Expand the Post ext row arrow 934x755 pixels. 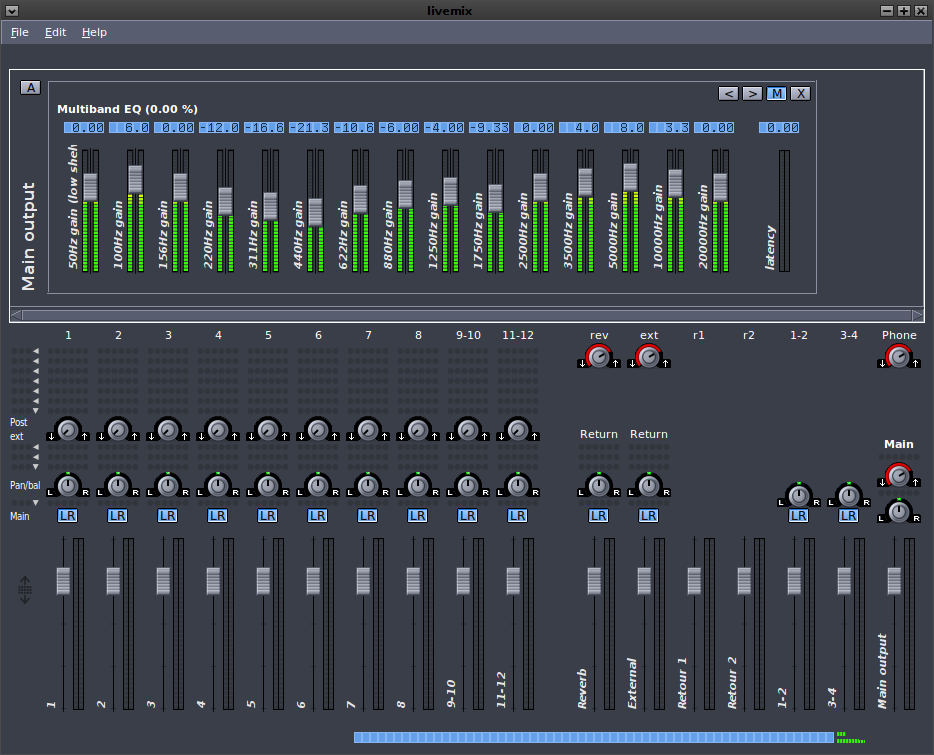tap(37, 411)
